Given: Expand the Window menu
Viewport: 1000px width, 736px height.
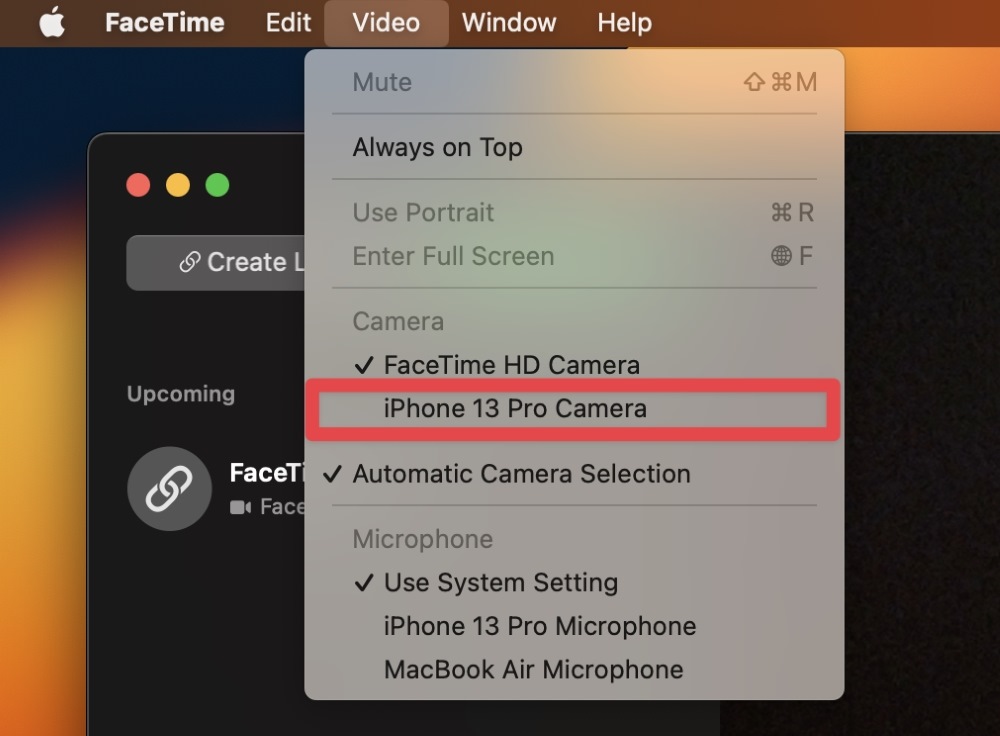Looking at the screenshot, I should [x=509, y=23].
